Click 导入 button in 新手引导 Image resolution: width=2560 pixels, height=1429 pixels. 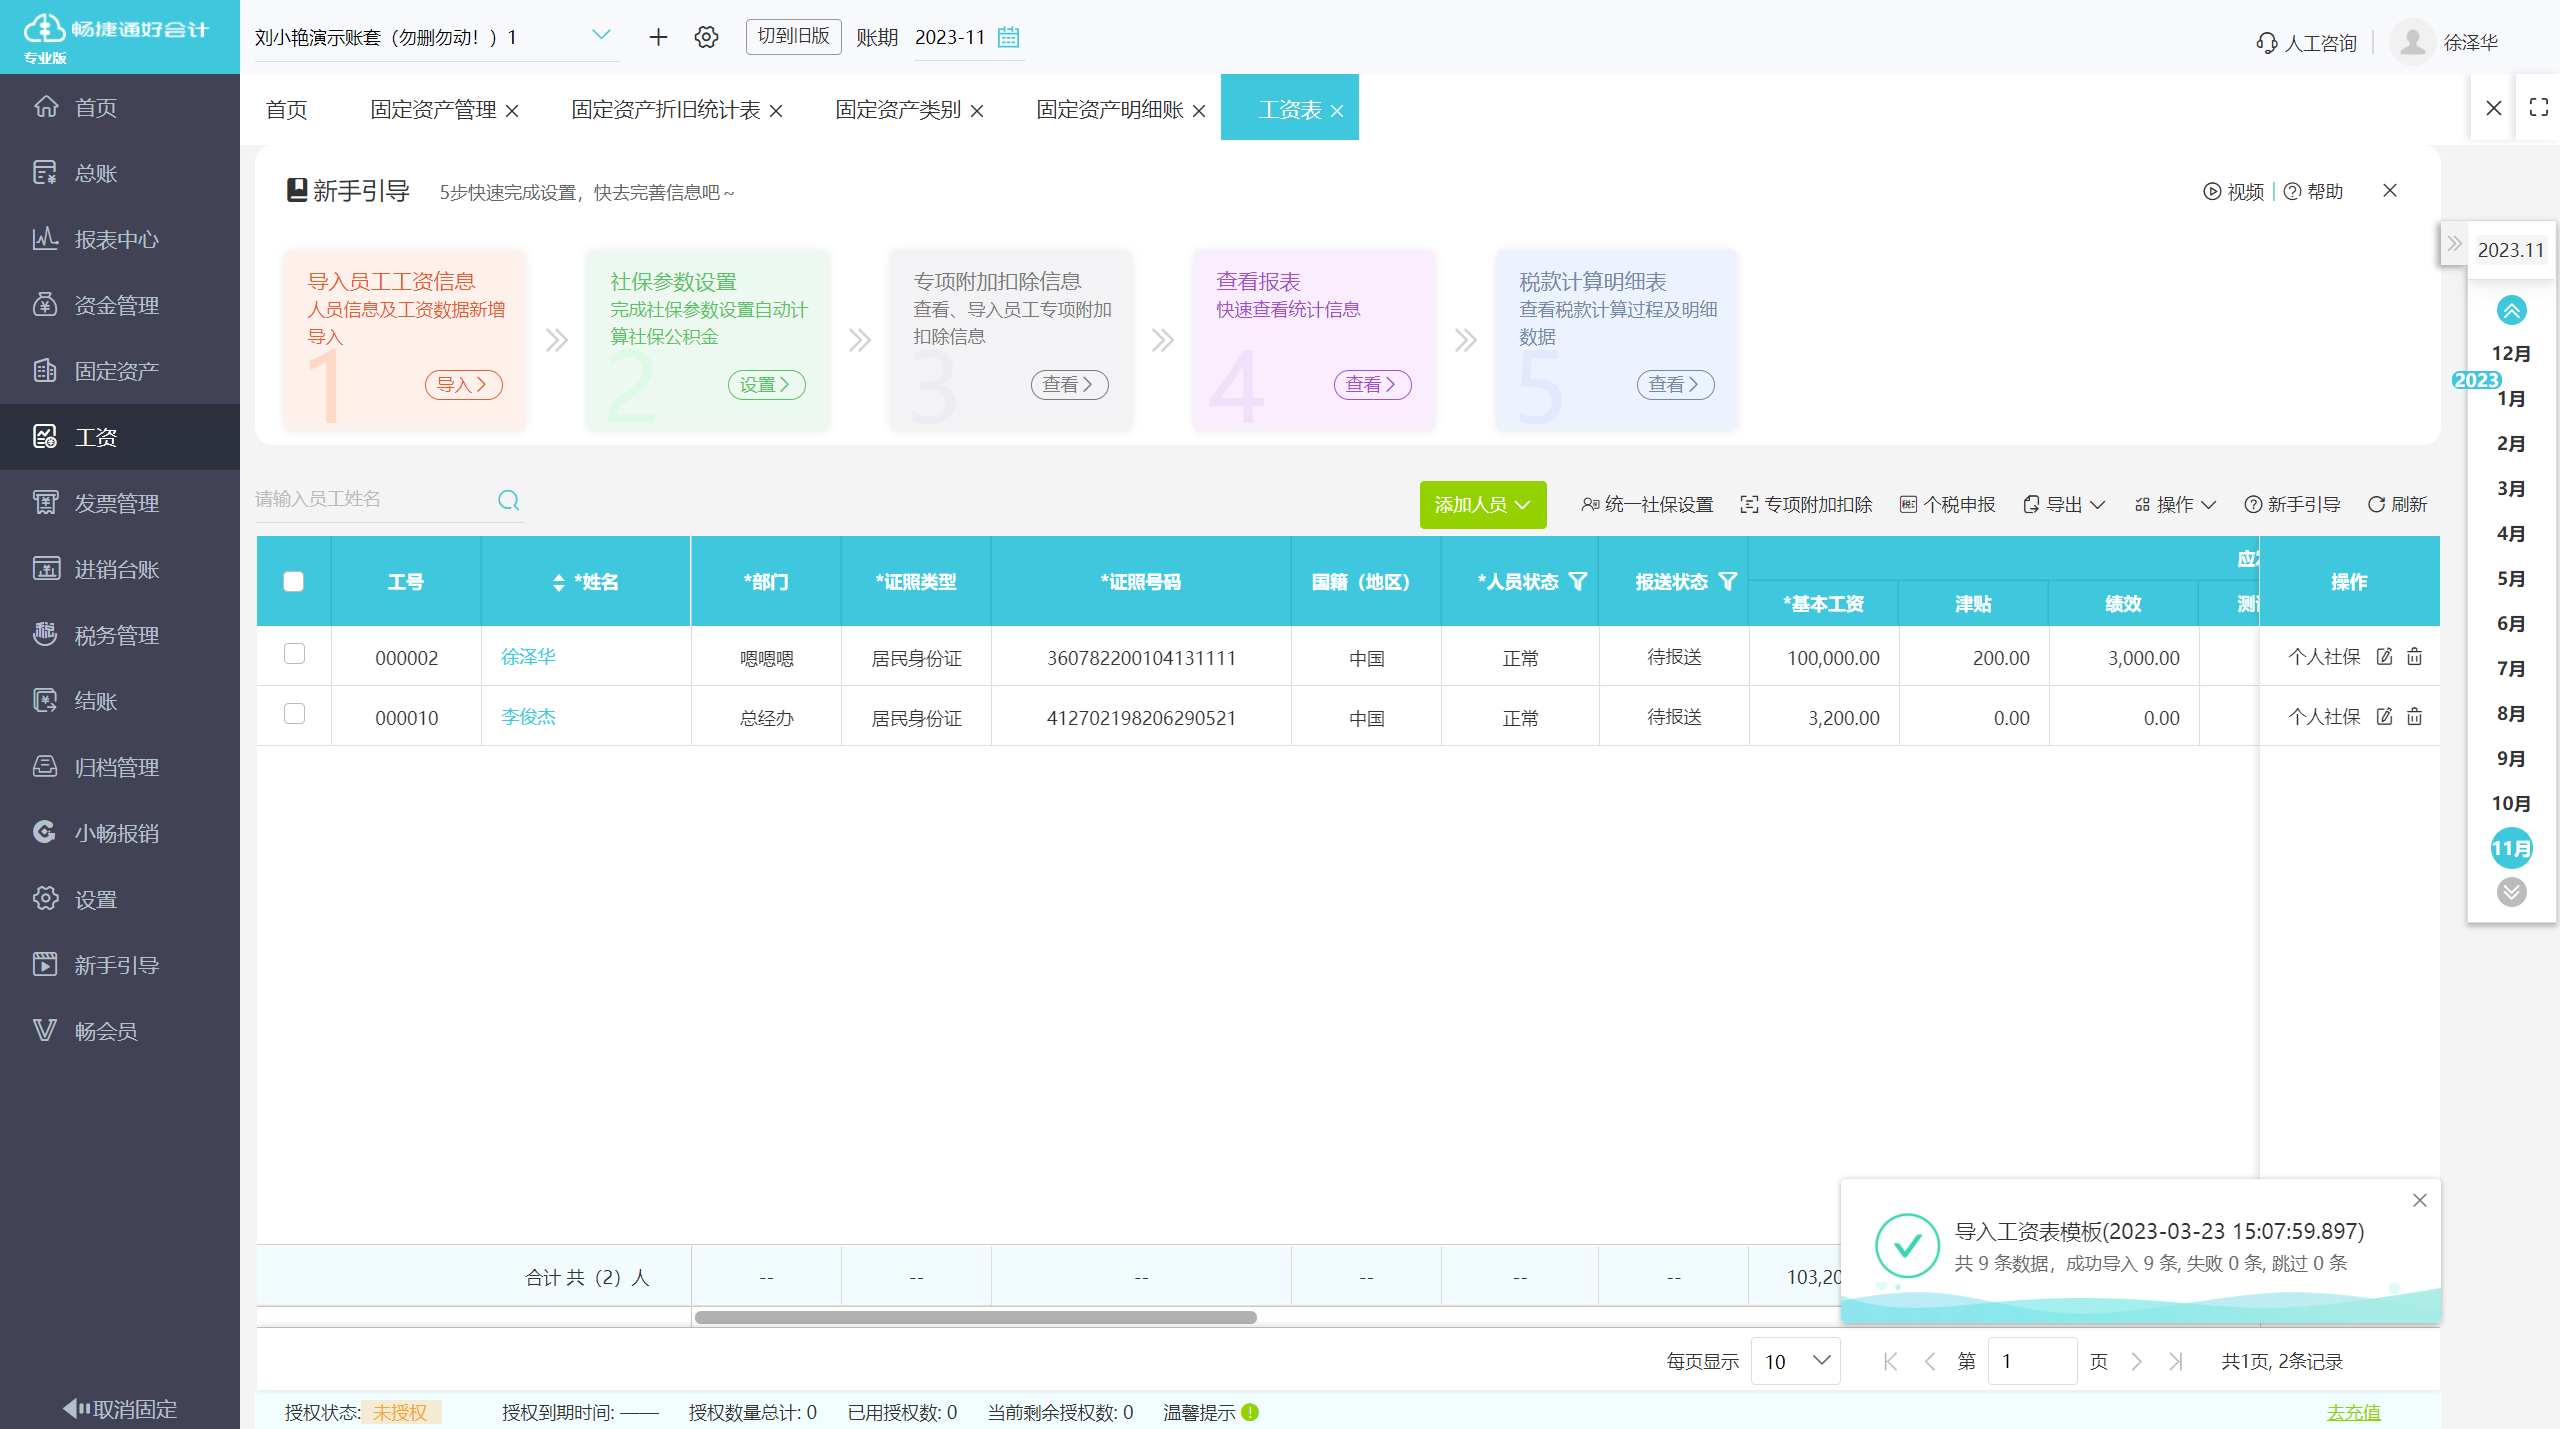462,385
